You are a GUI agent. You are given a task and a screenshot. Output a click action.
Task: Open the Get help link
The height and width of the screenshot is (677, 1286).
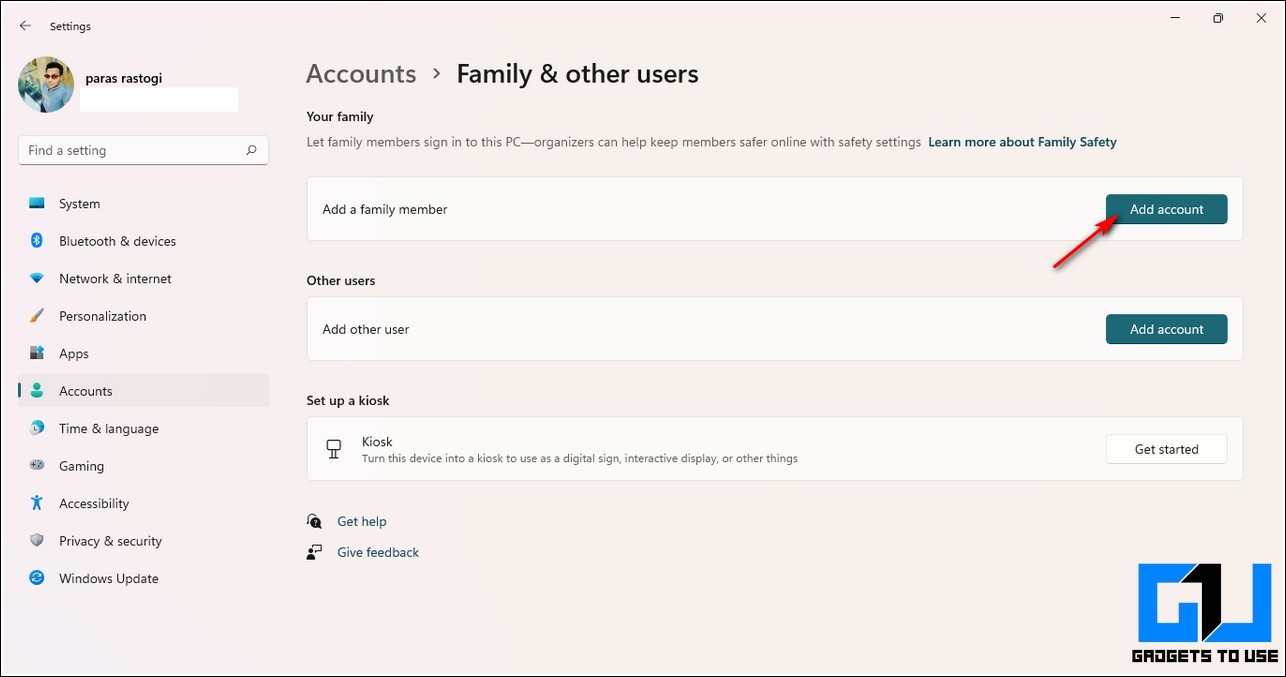(x=361, y=521)
